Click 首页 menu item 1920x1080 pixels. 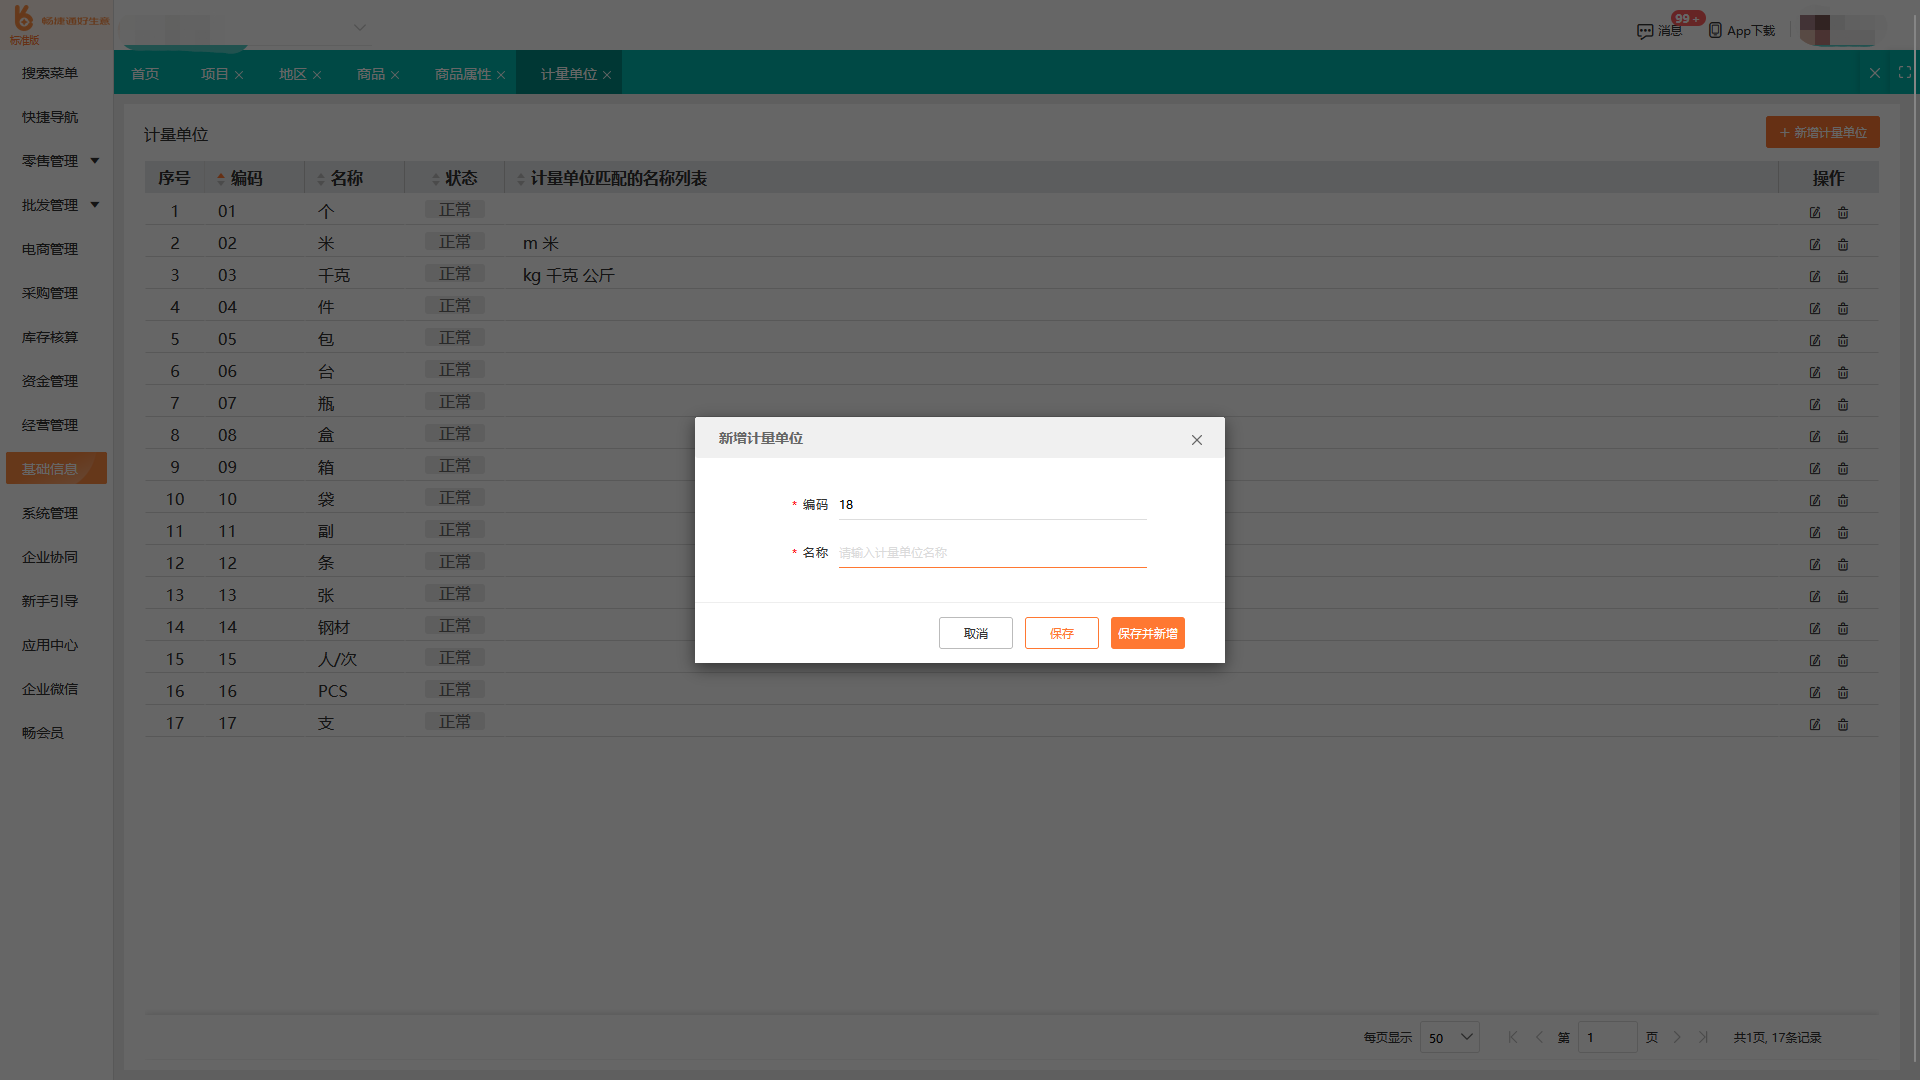tap(145, 74)
